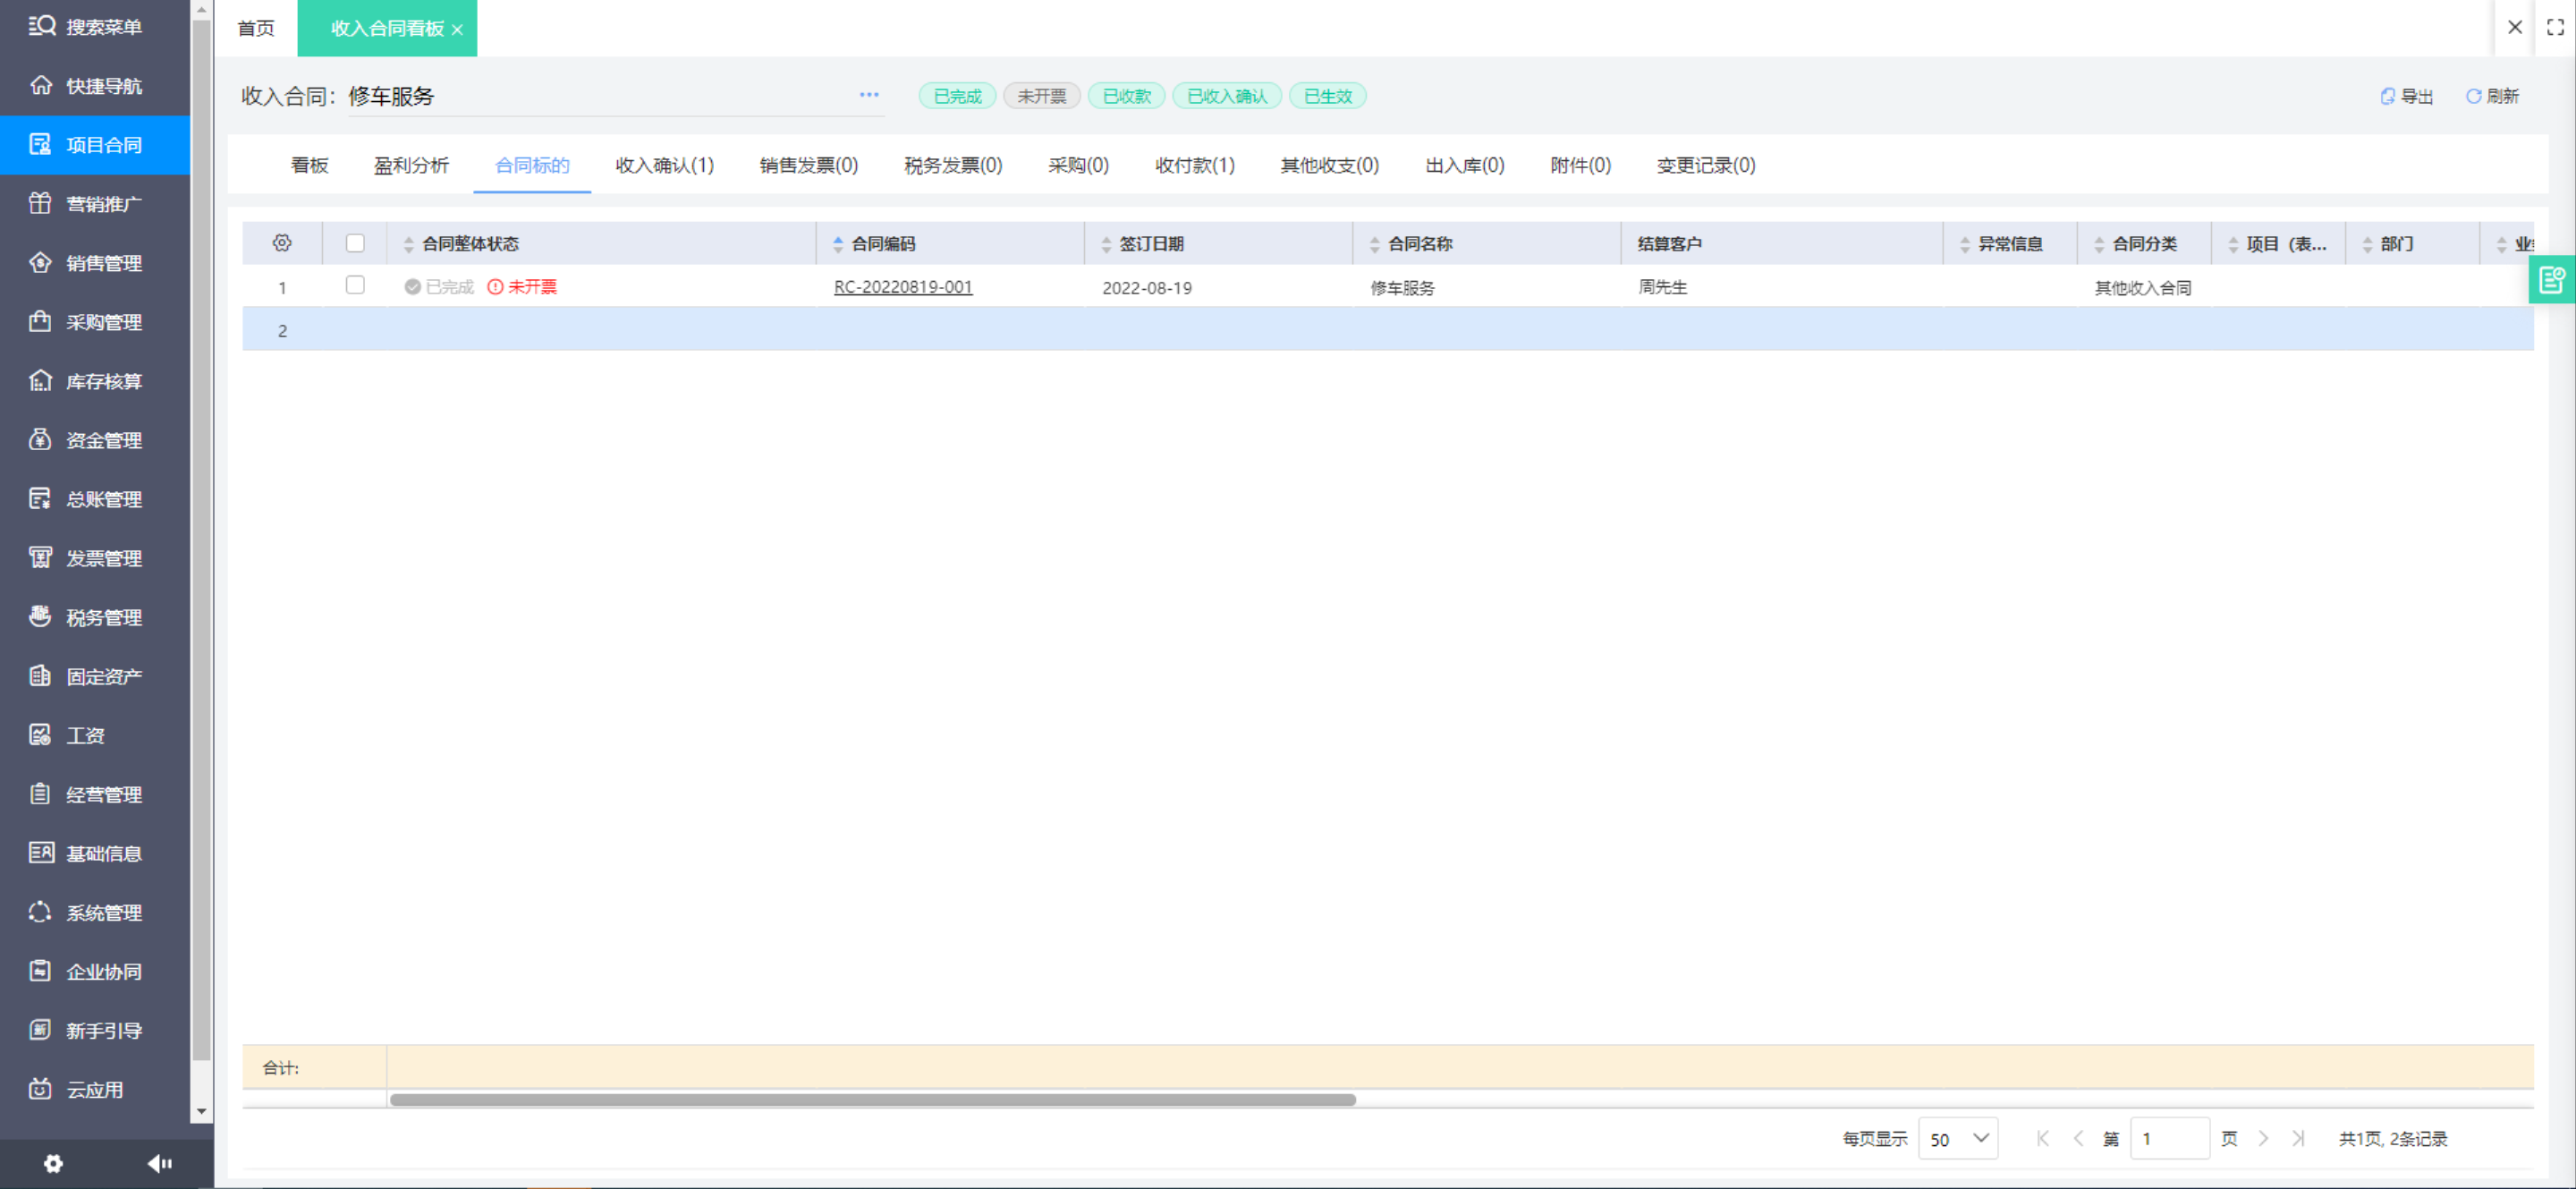This screenshot has width=2576, height=1189.
Task: Select the 合同标的 tab
Action: 529,165
